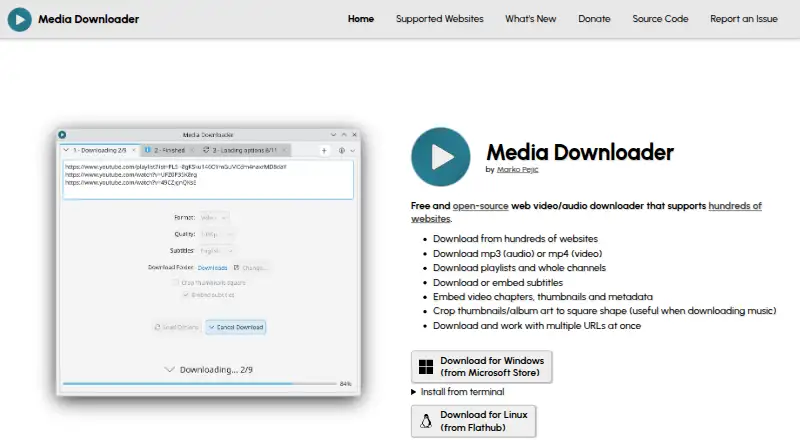Click the Change... folder button in screenshot
800x440 pixels.
(251, 267)
